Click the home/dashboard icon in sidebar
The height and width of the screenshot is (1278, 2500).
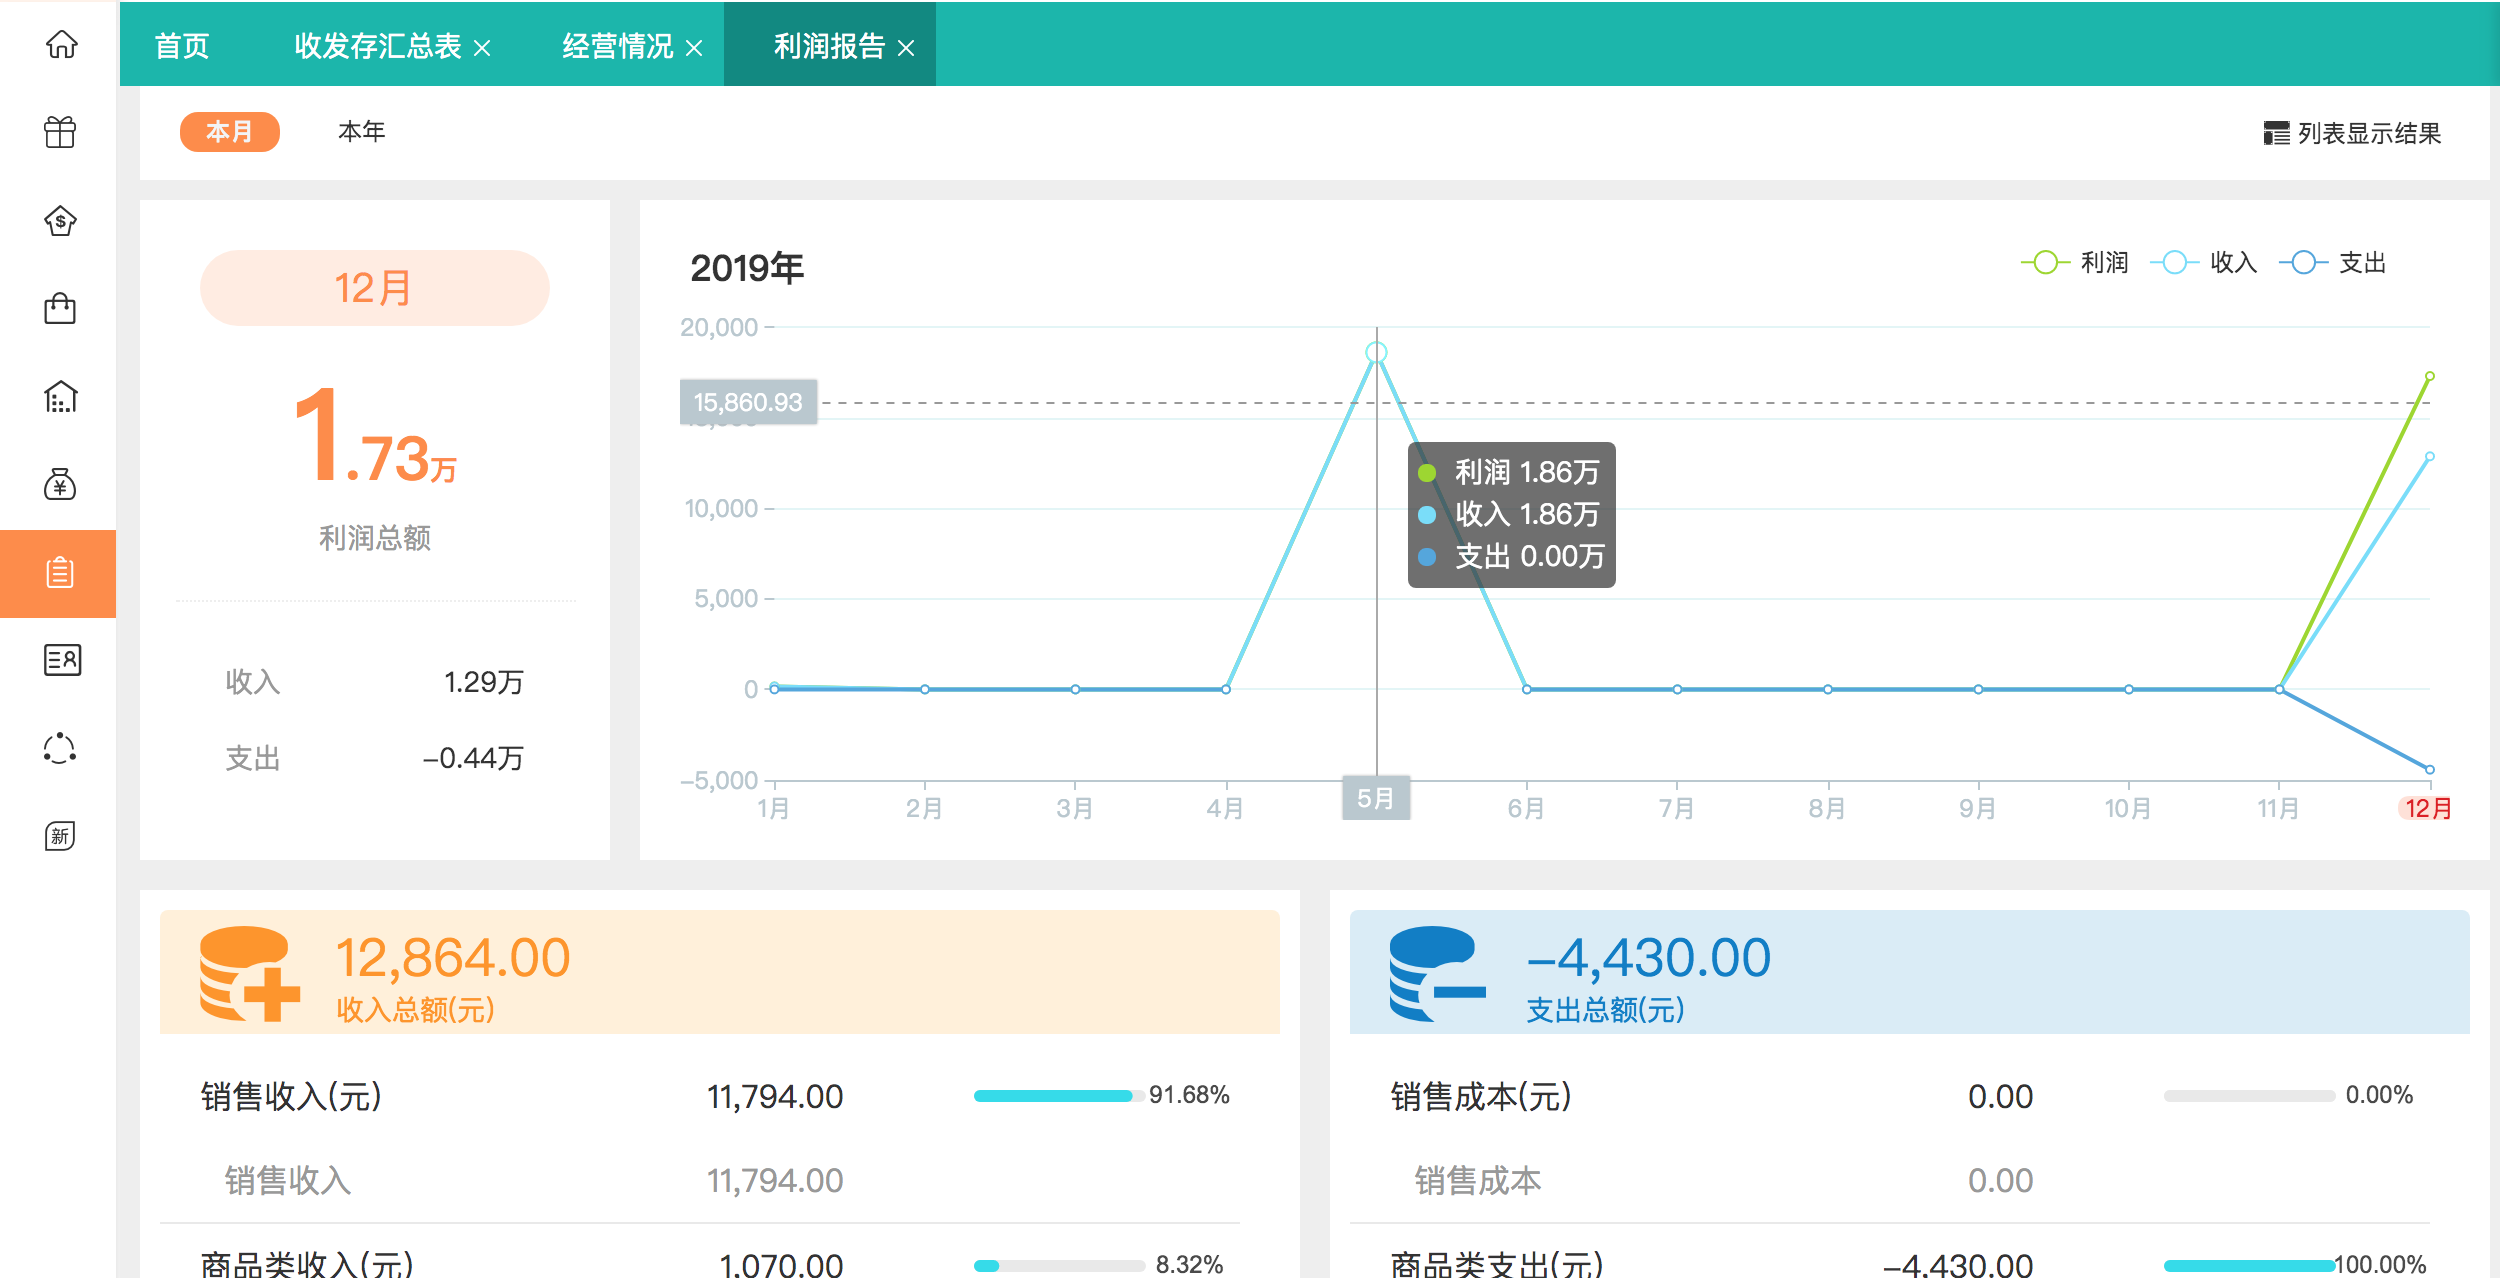[x=62, y=44]
